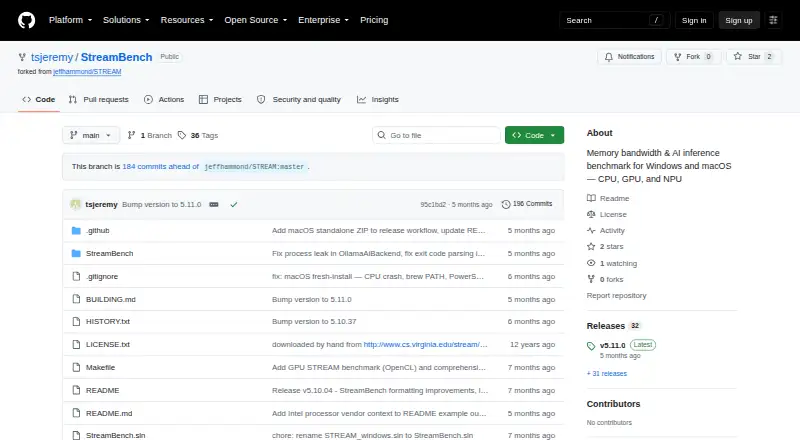Open tsjeremy owner profile link
This screenshot has width=800, height=440.
[52, 57]
